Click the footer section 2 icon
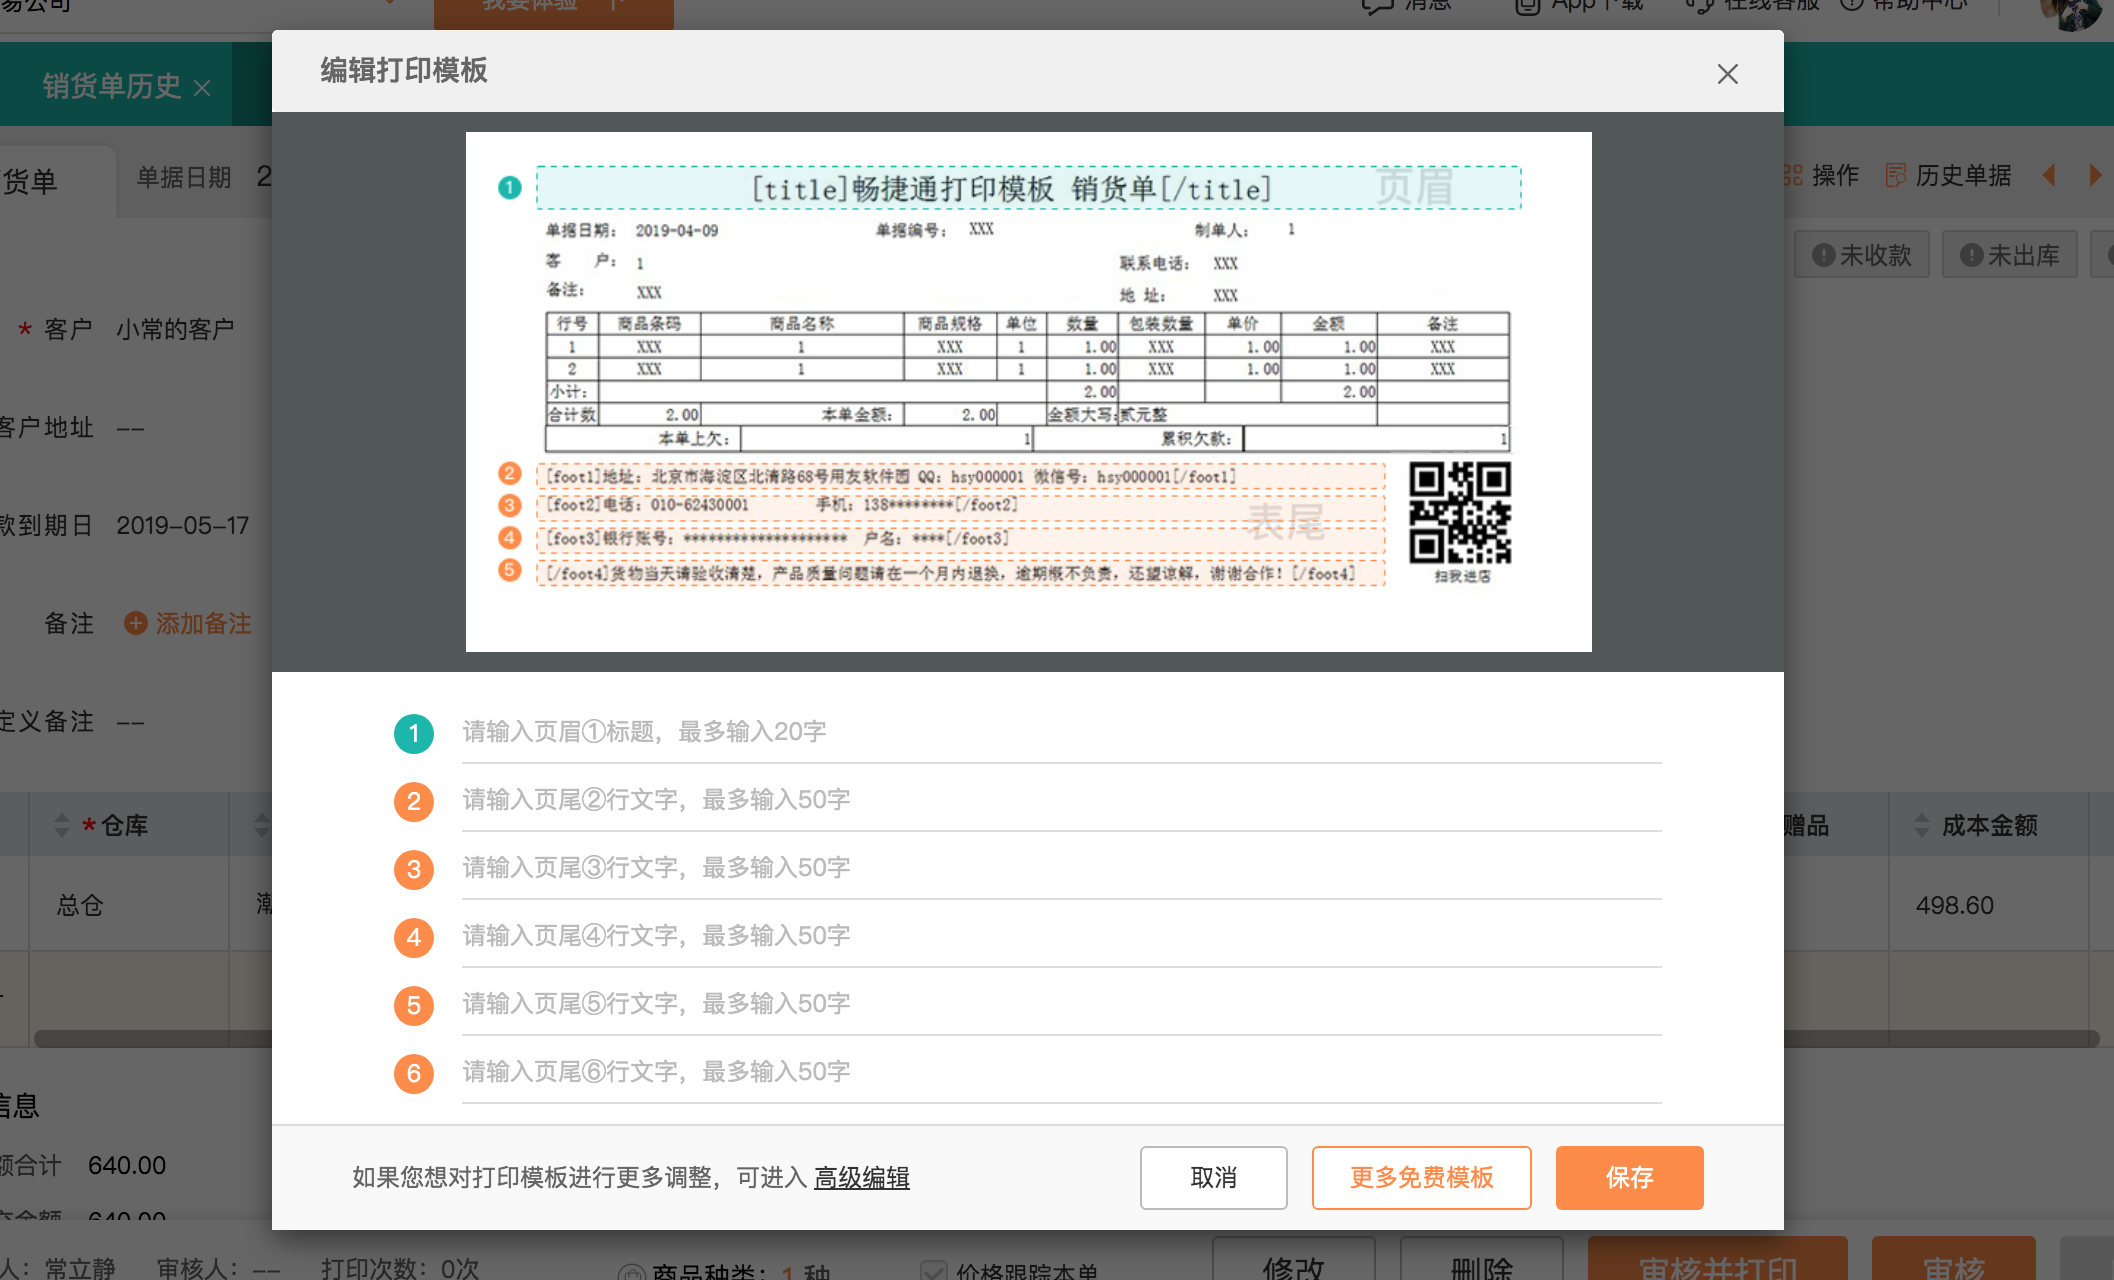The height and width of the screenshot is (1280, 2114). point(417,798)
